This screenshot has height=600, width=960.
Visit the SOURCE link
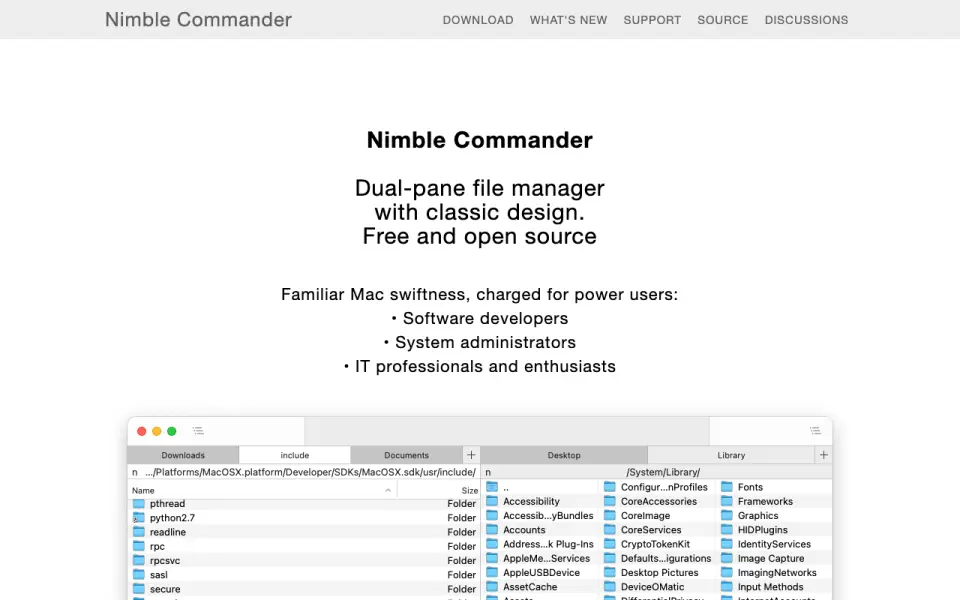(722, 20)
